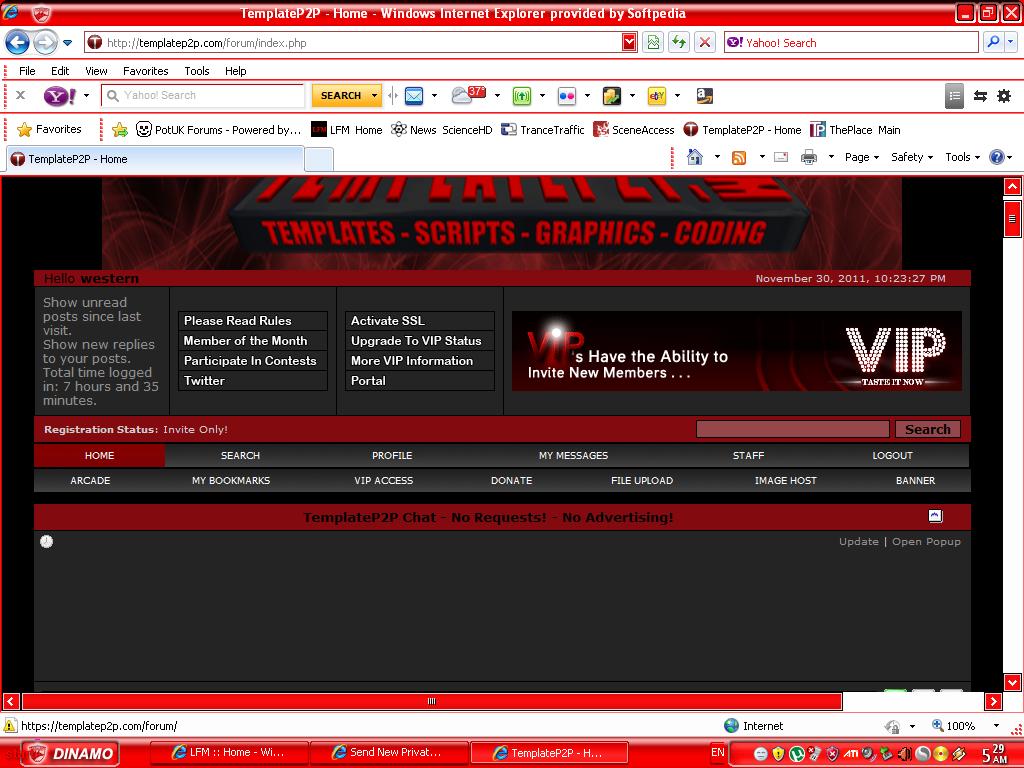Click the Print icon in command bar
This screenshot has width=1024, height=768.
click(x=809, y=157)
